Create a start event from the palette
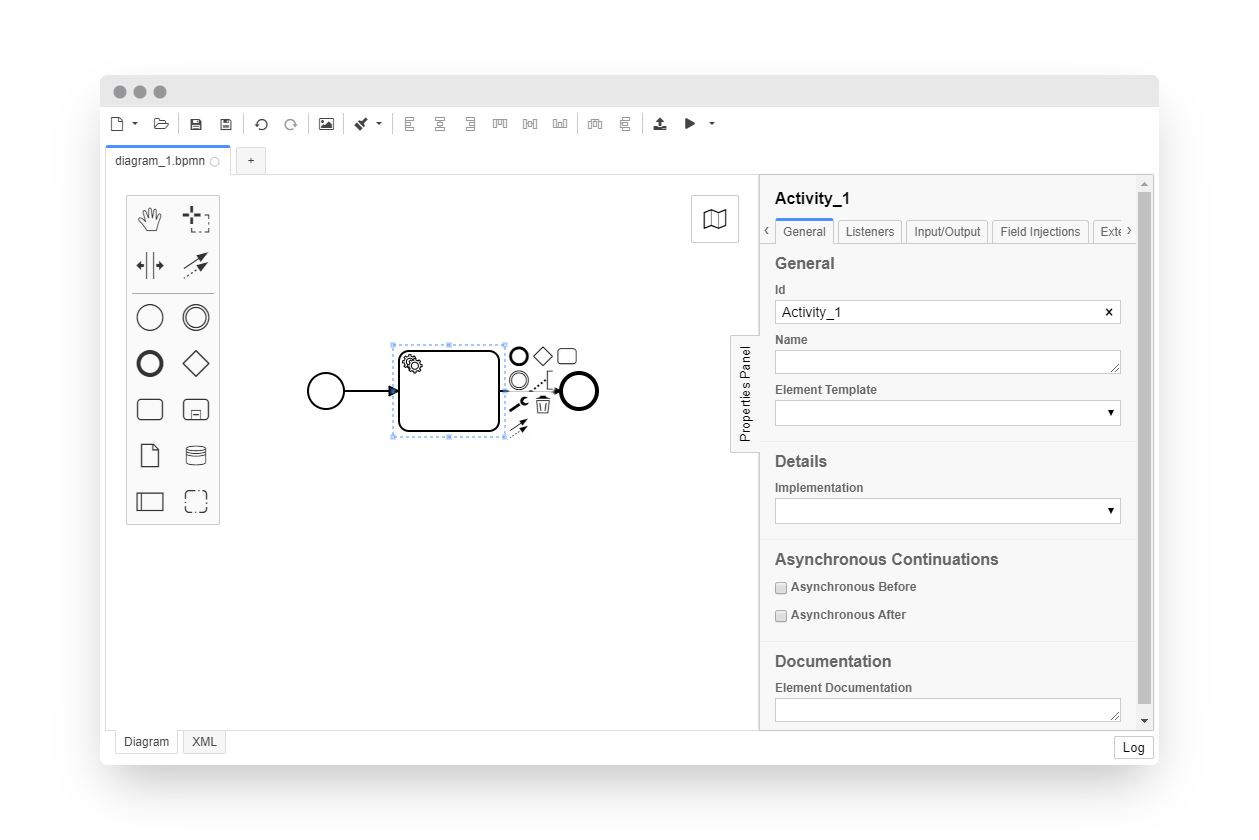Image resolution: width=1259 pixels, height=840 pixels. 149,317
